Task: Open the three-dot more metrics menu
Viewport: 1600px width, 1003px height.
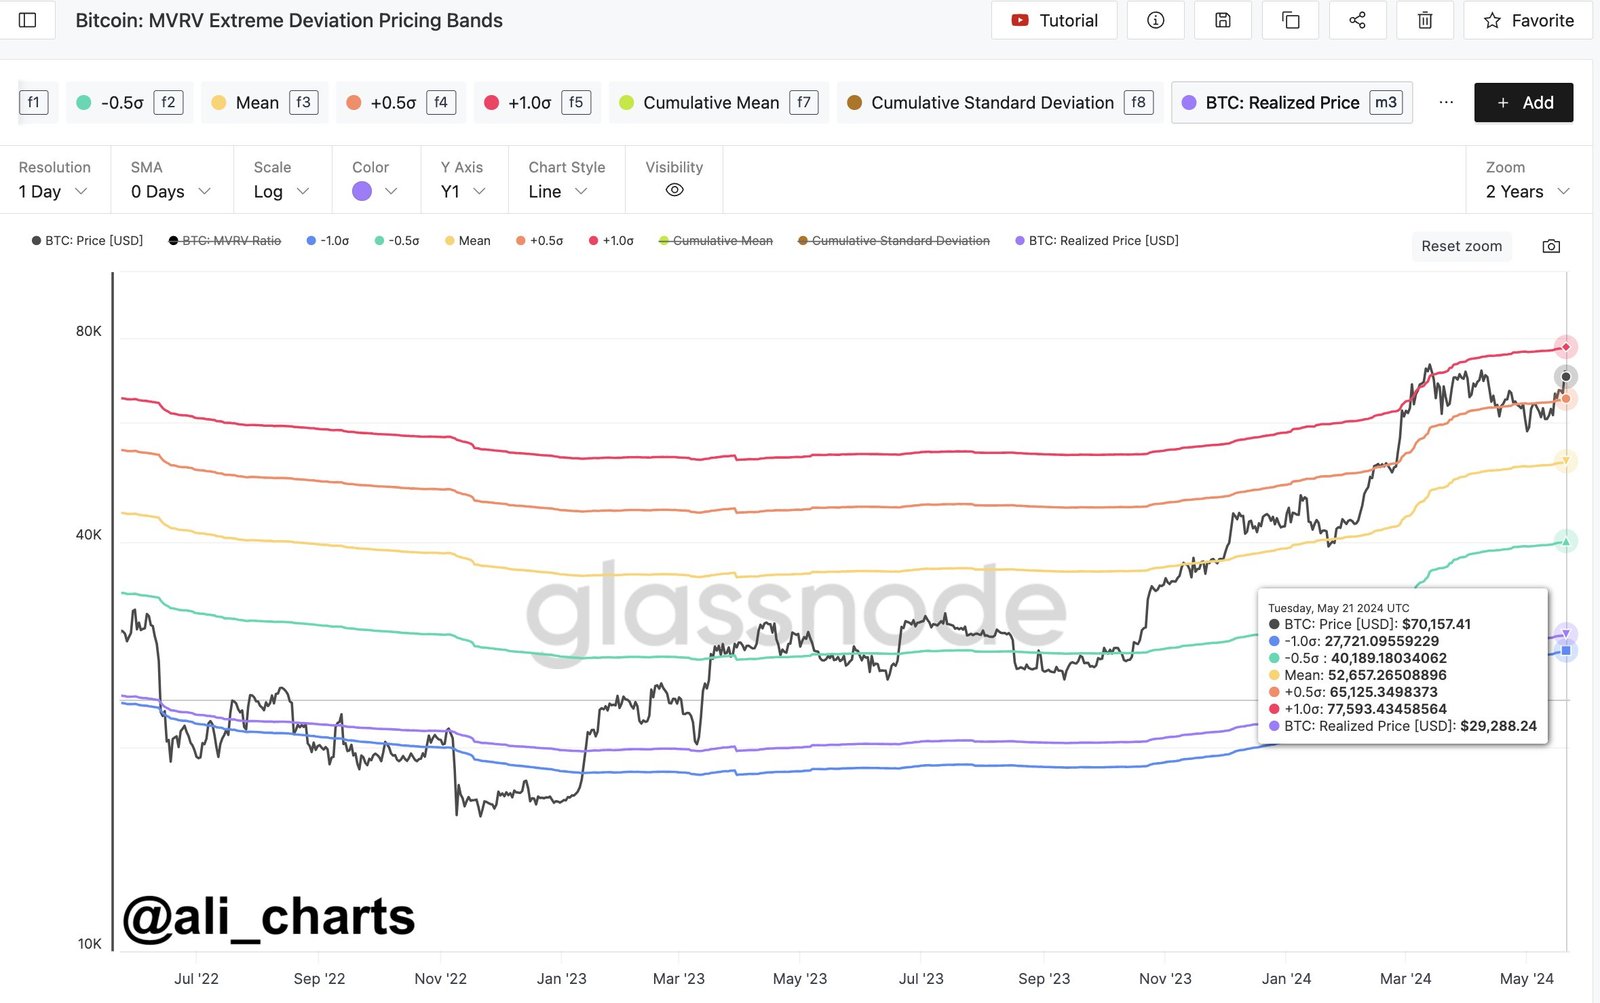Action: click(1445, 102)
